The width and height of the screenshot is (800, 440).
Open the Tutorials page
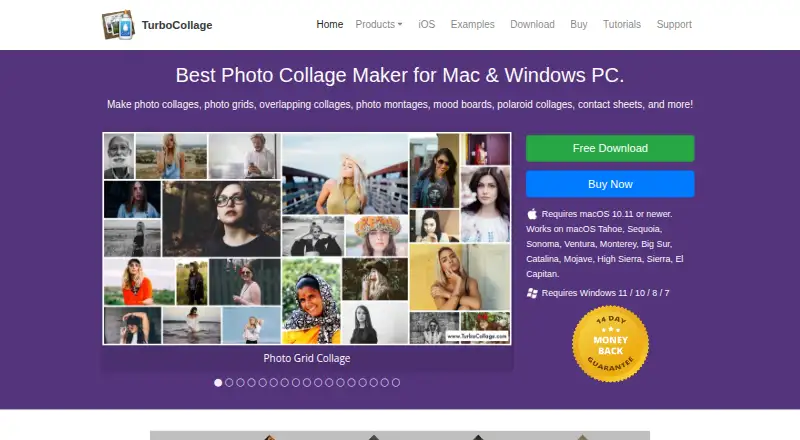pyautogui.click(x=621, y=25)
